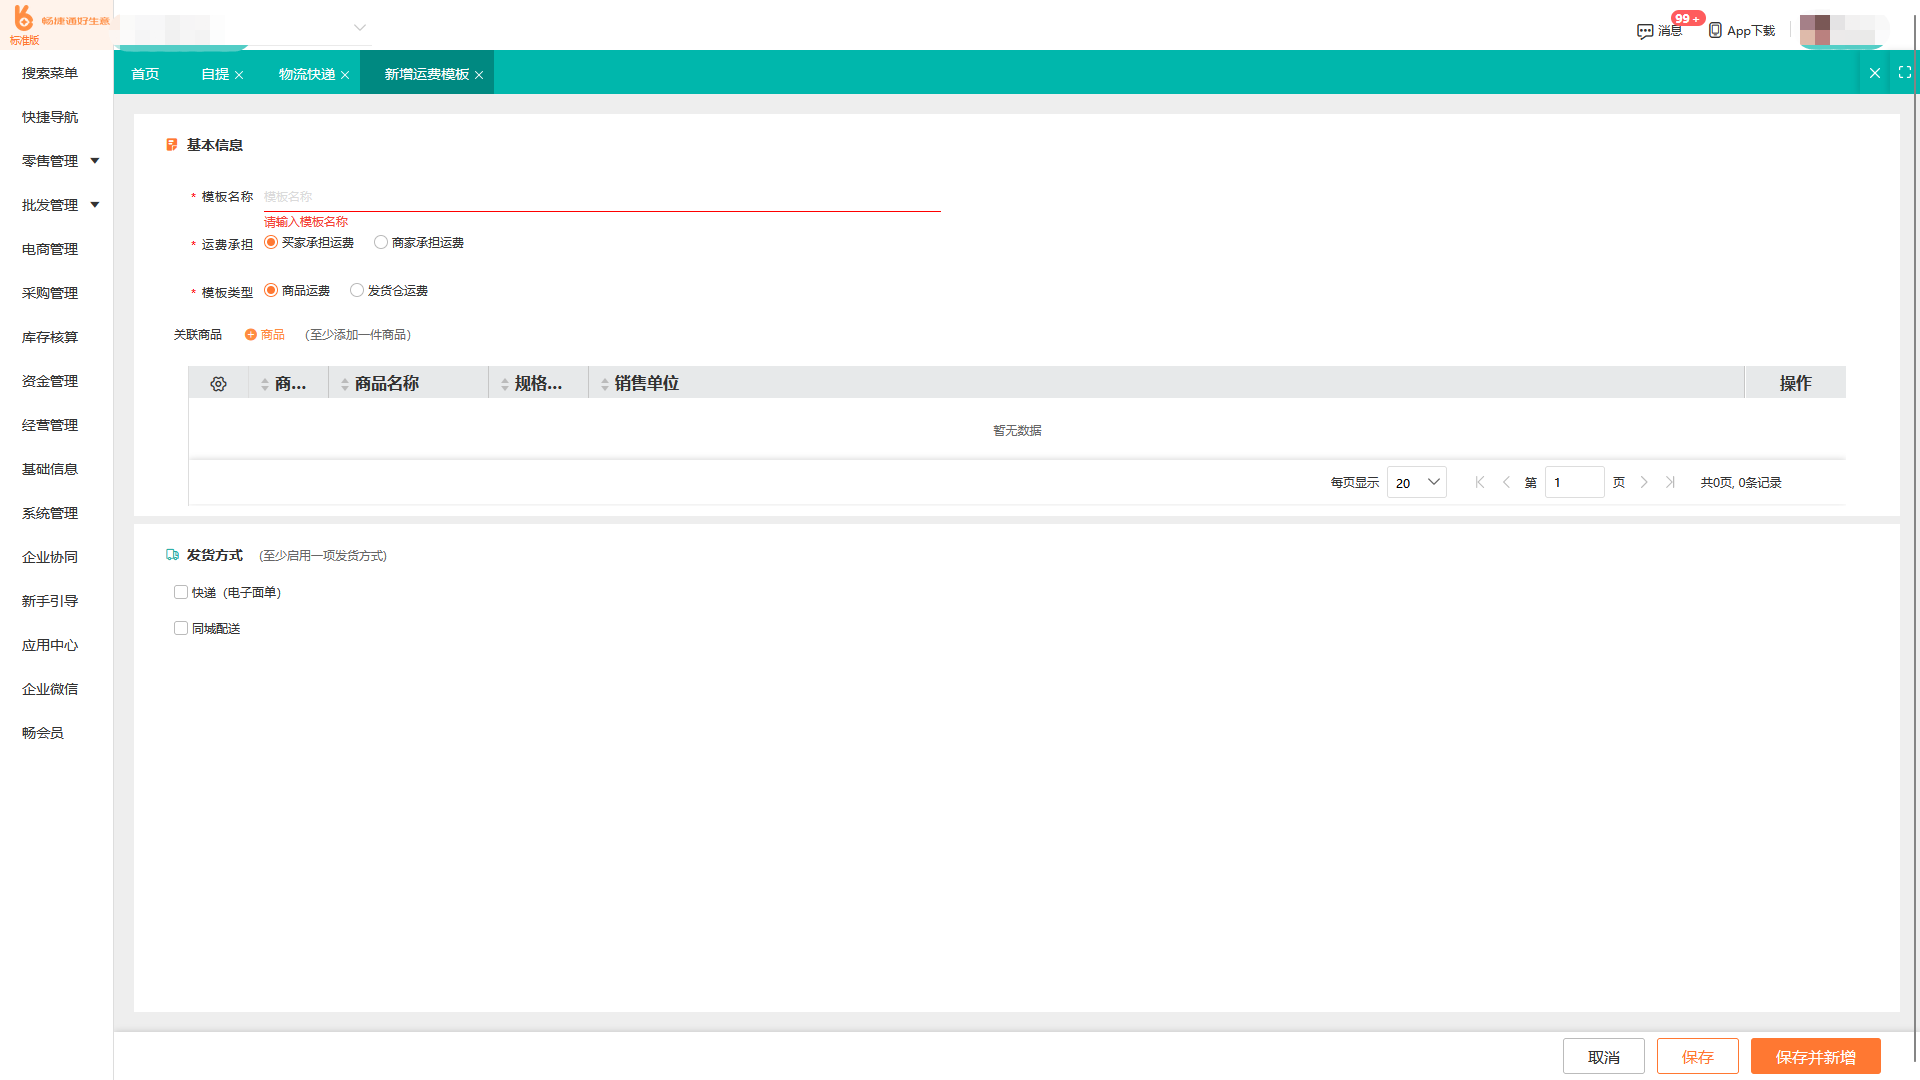The image size is (1920, 1080).
Task: Click the user avatar icon top right
Action: click(1817, 29)
